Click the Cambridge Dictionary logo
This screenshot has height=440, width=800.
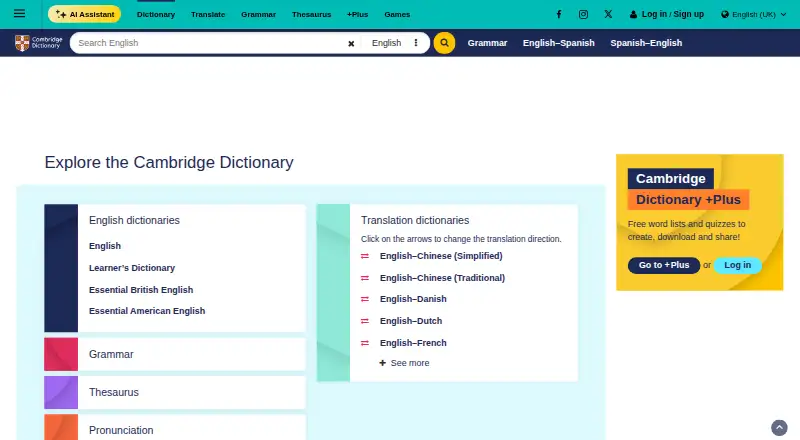39,43
